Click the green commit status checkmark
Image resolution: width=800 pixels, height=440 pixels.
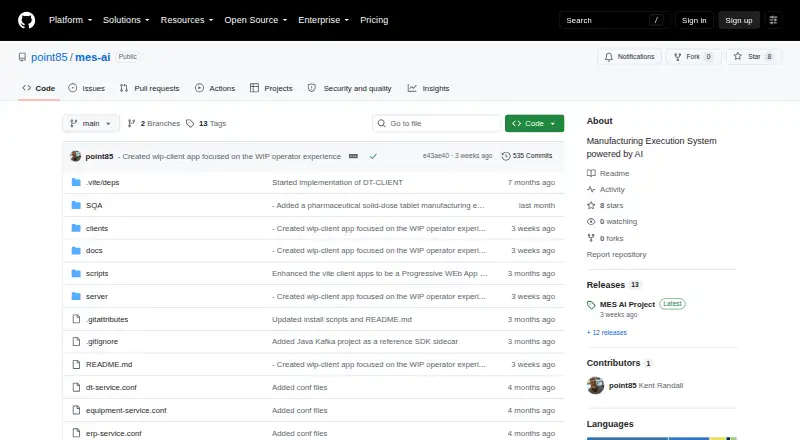(x=373, y=156)
